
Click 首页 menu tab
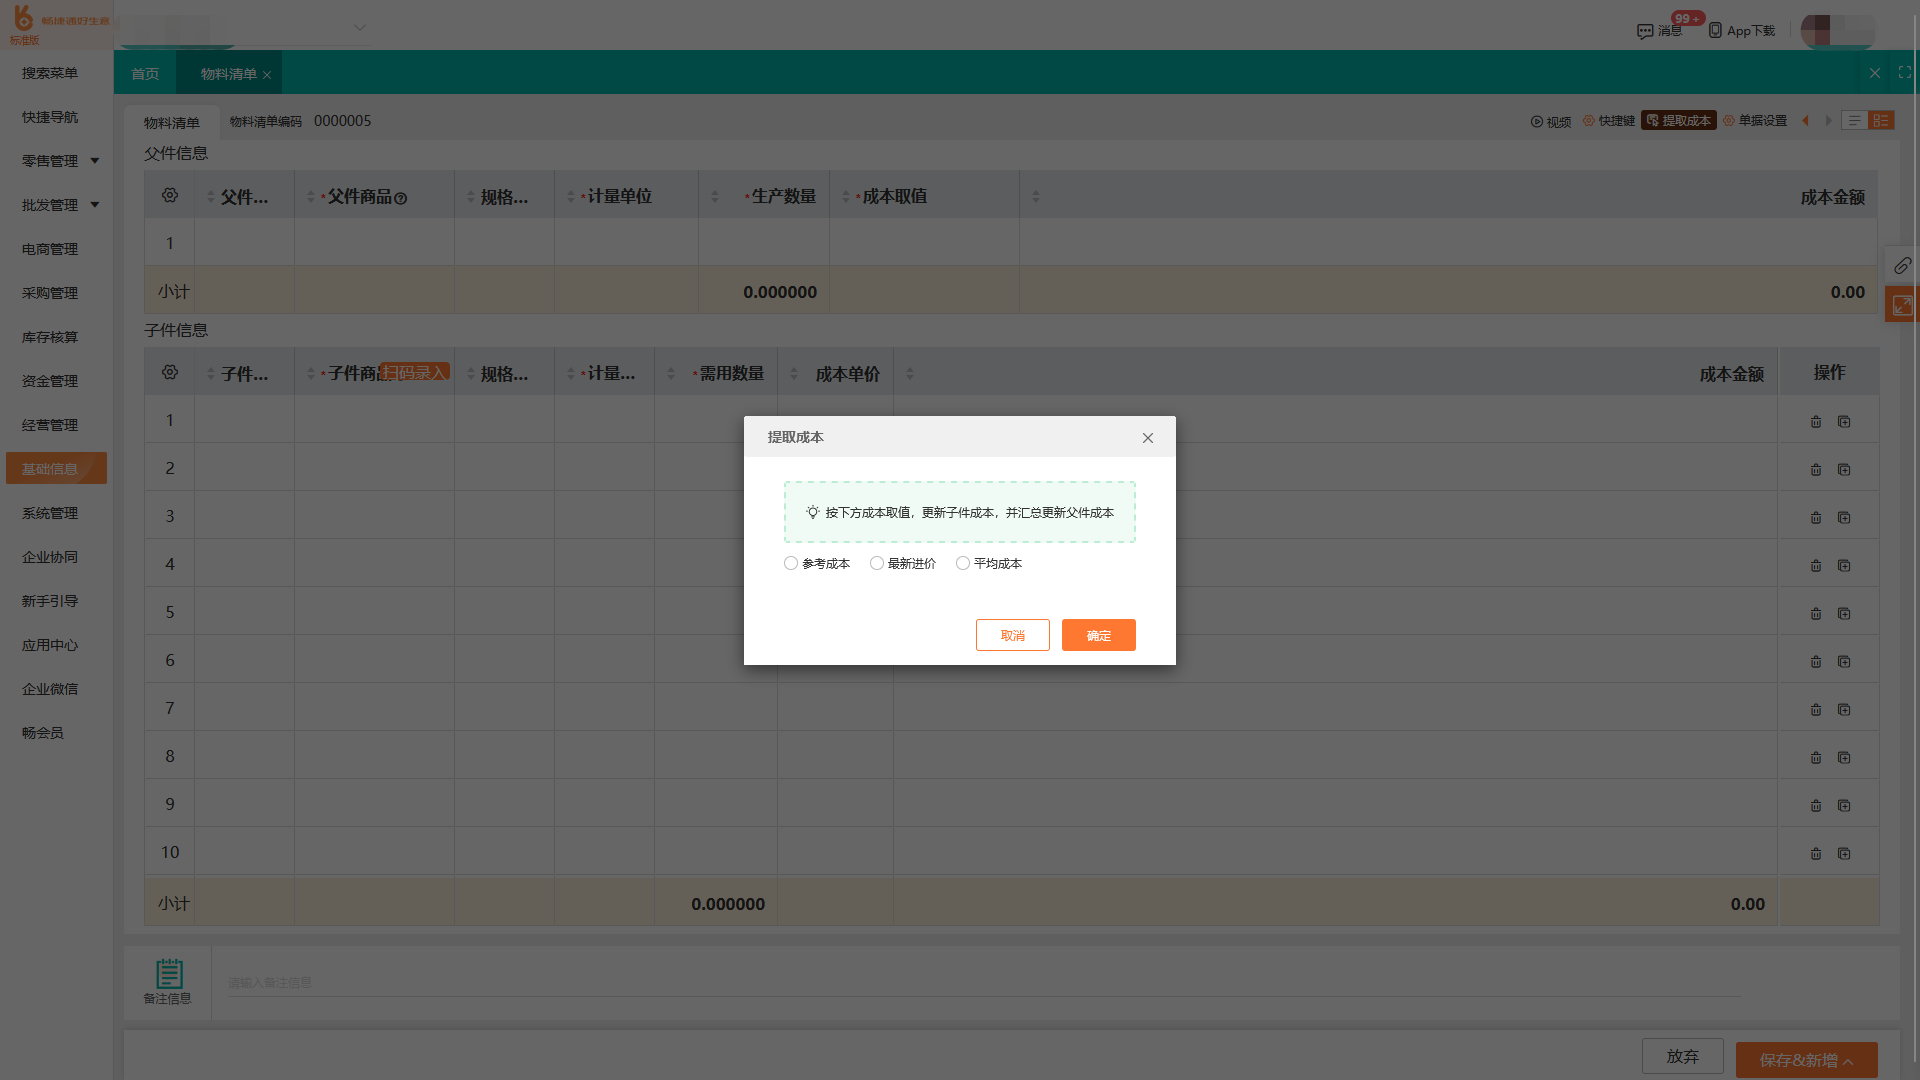tap(144, 74)
